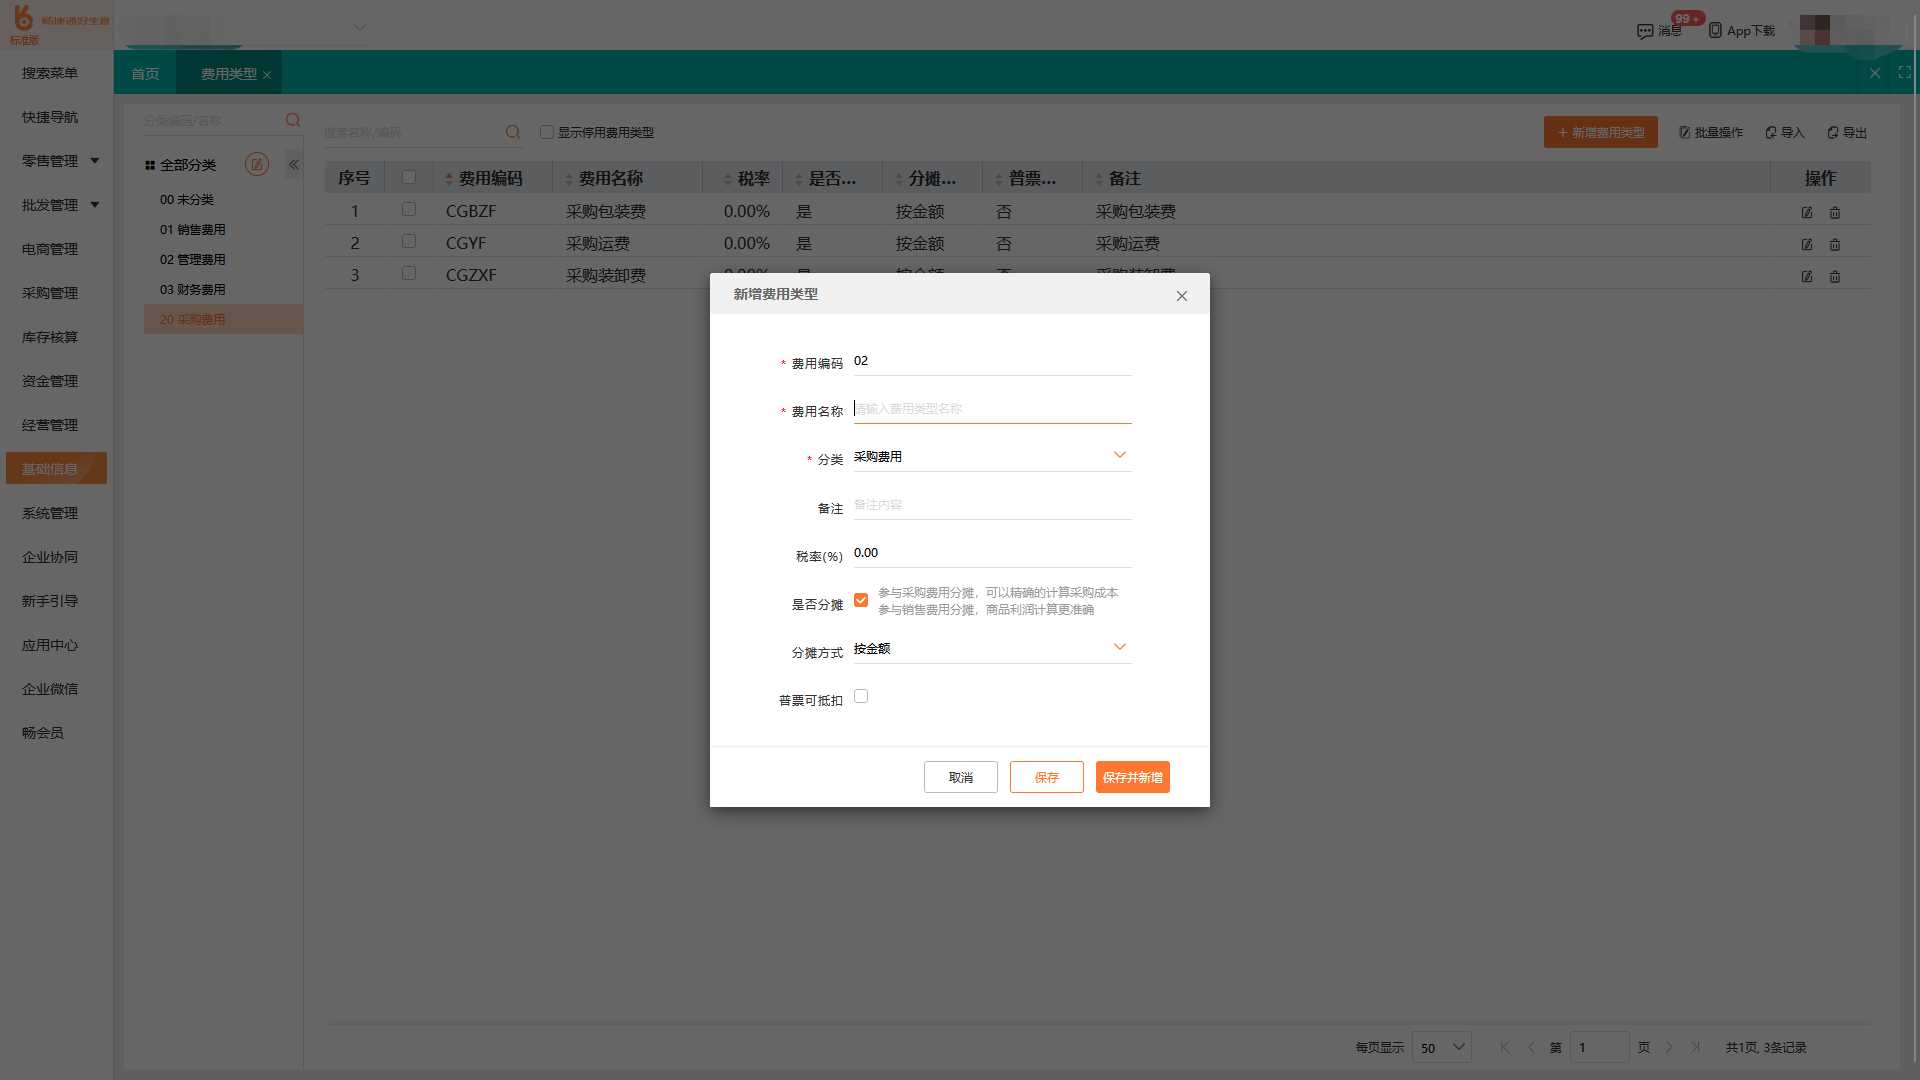Click 保存并新增 button in dialog
Screen dimensions: 1920x1080
[1131, 777]
